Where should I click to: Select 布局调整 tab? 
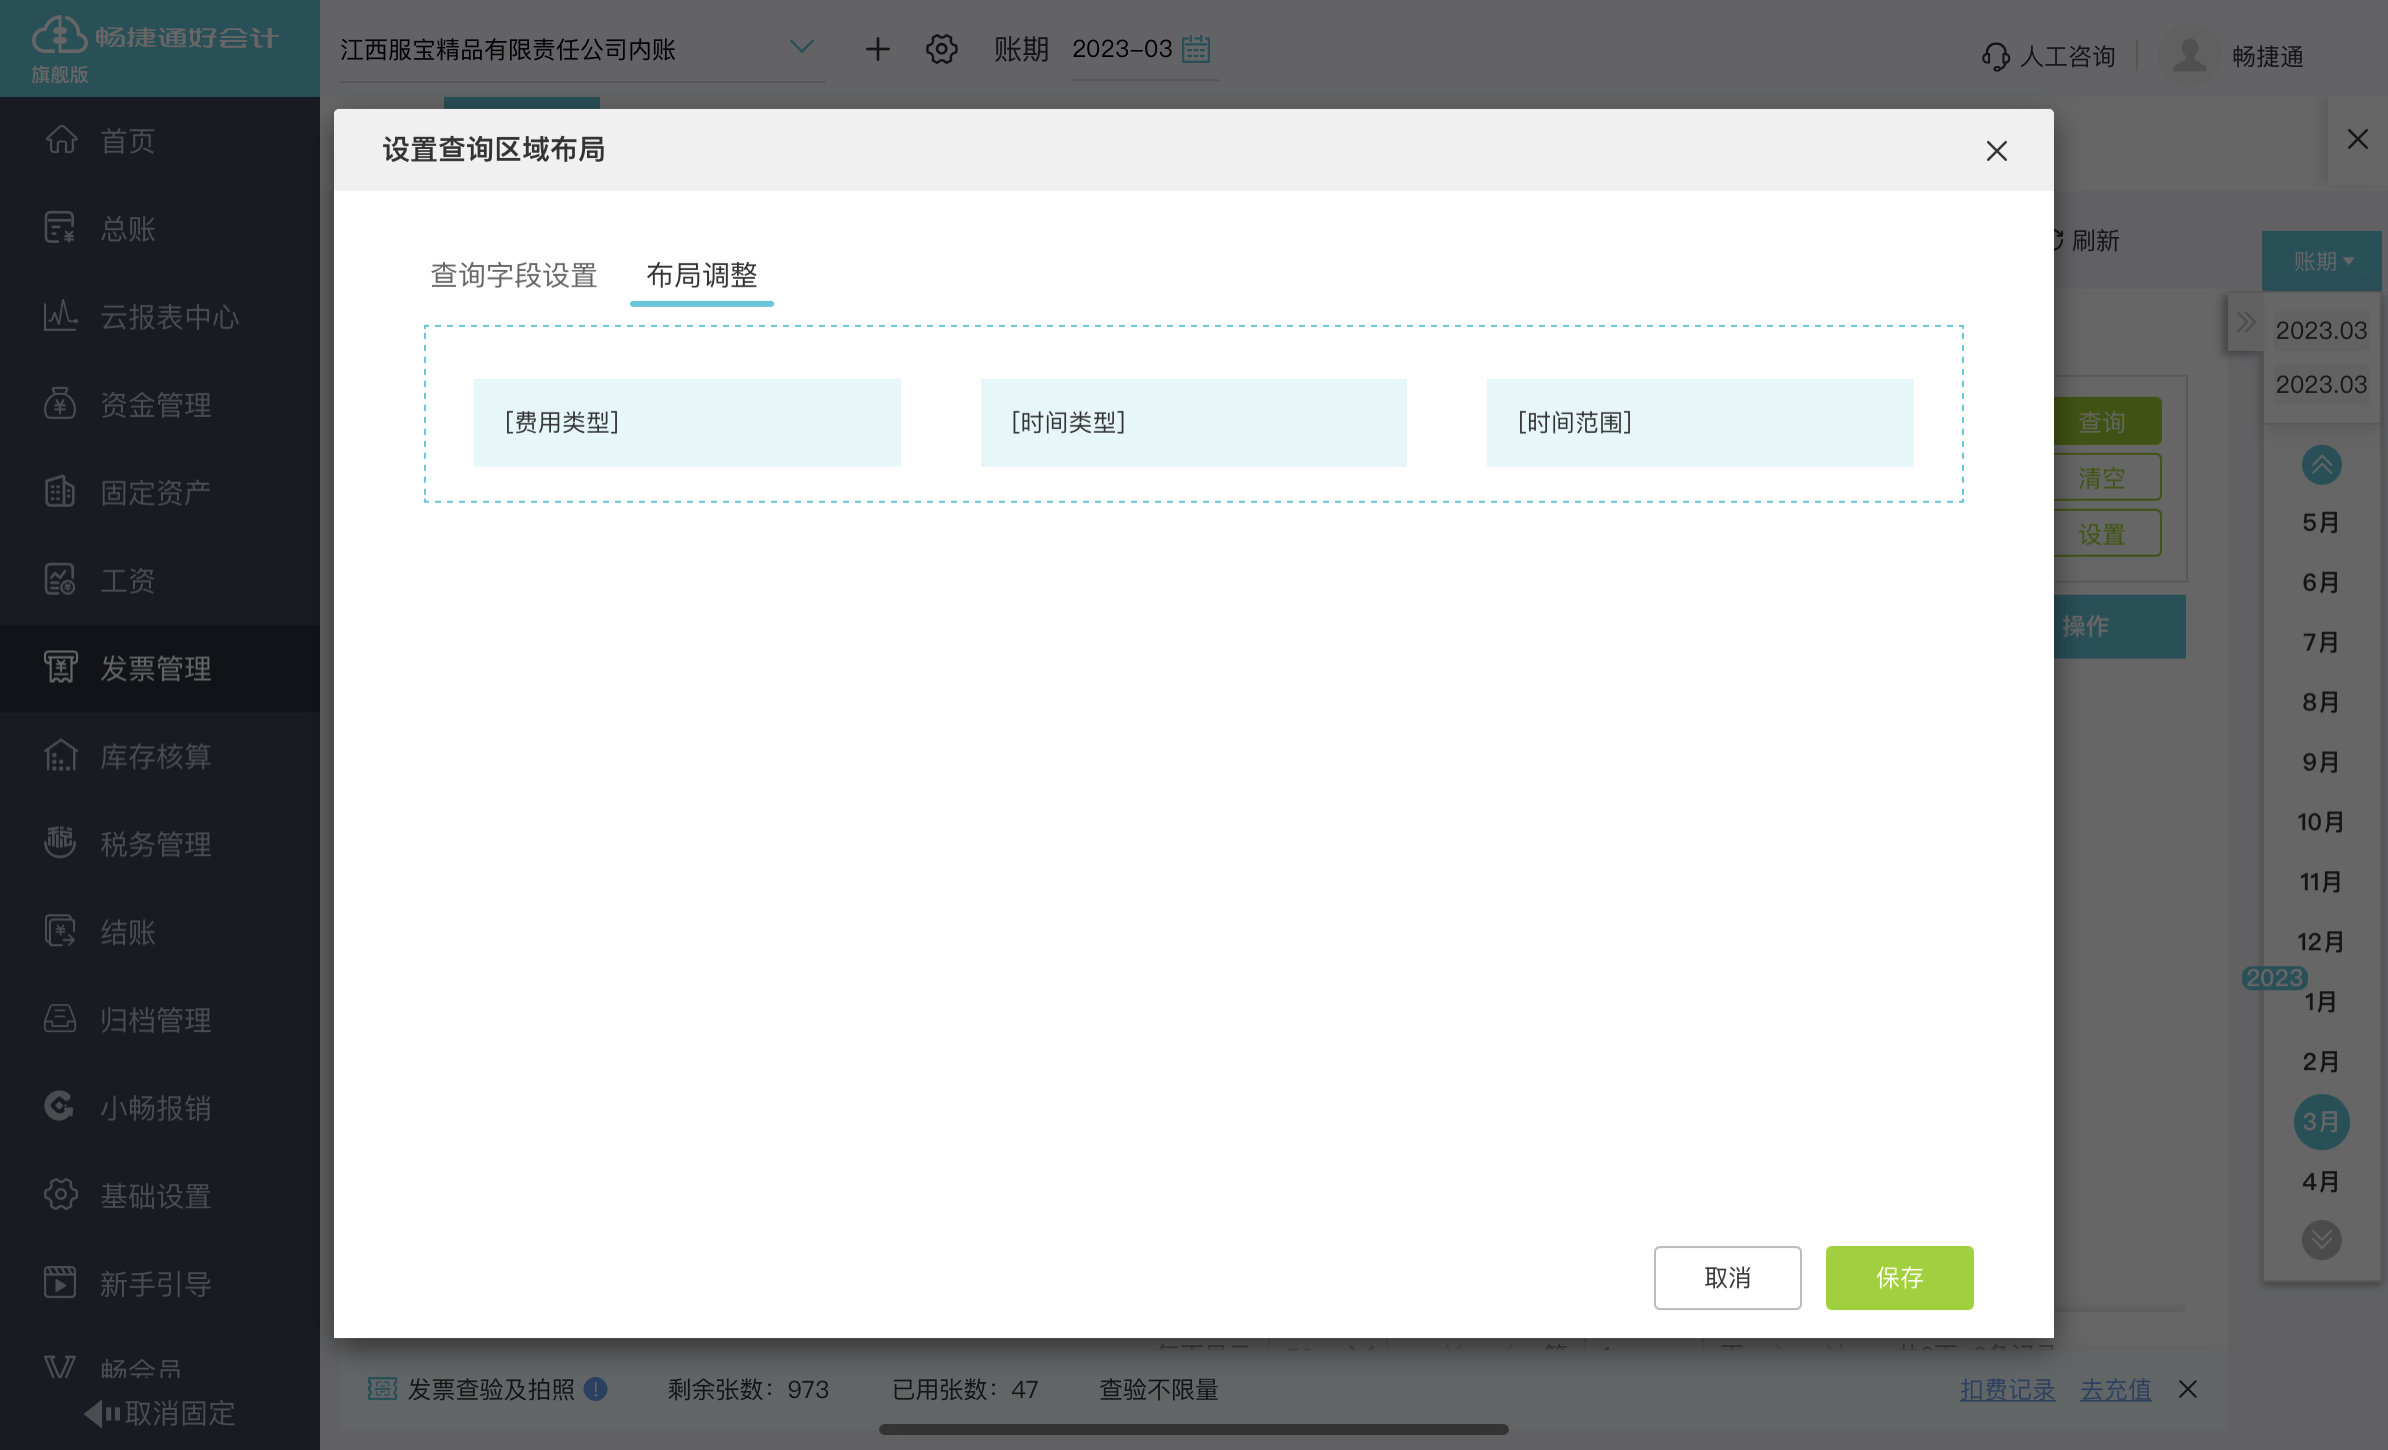pos(703,275)
